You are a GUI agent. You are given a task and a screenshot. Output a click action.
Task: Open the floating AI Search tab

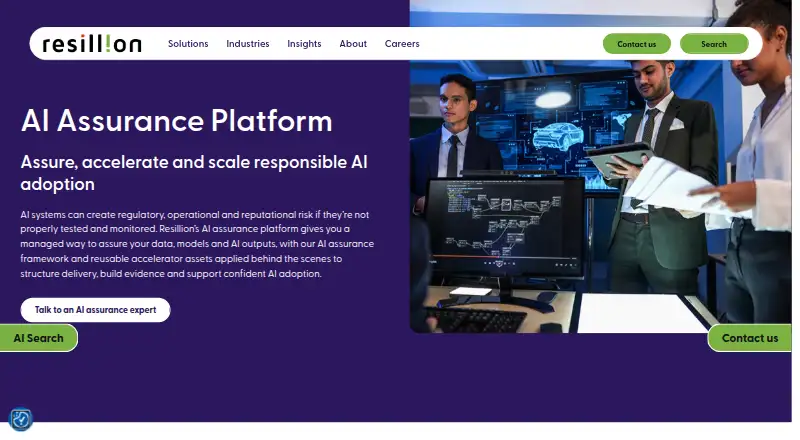point(39,338)
